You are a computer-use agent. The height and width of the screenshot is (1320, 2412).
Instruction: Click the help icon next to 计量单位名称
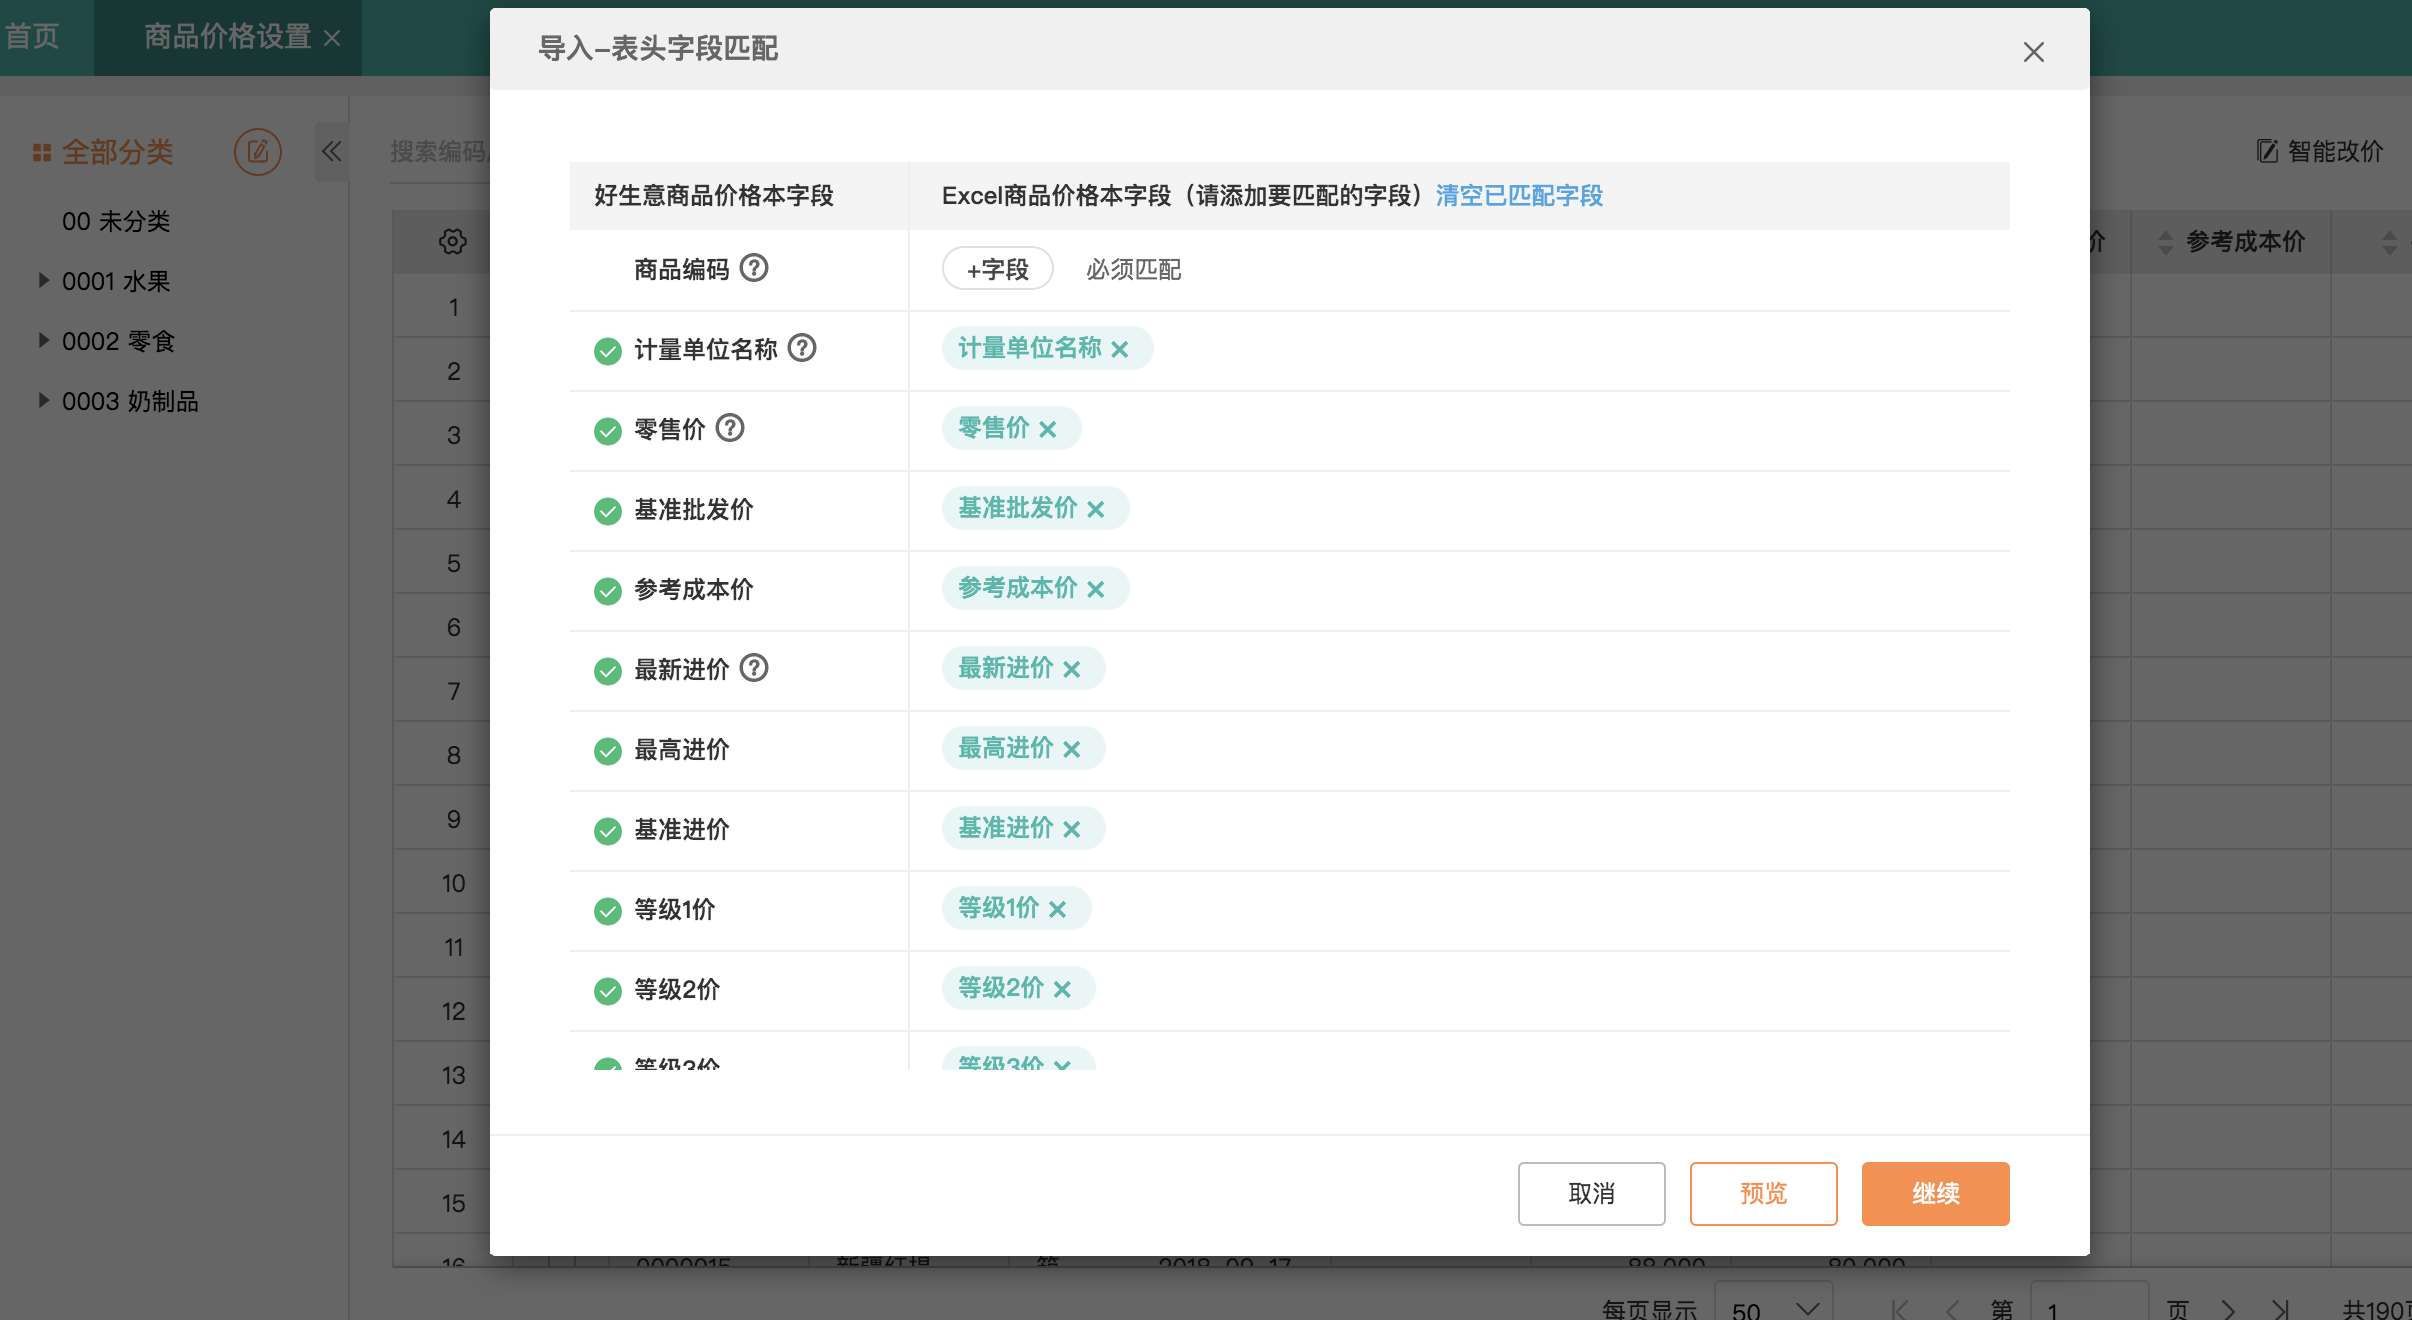point(803,348)
